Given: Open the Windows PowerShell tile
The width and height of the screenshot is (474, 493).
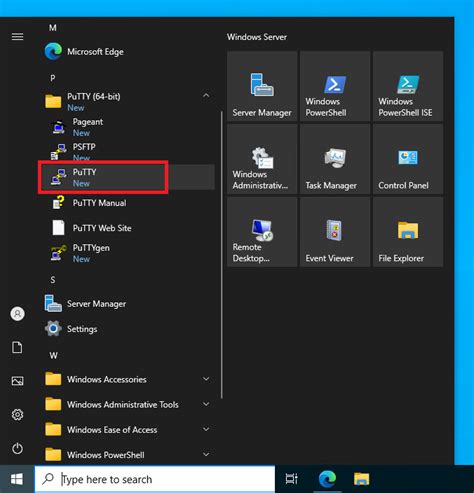Looking at the screenshot, I should (335, 86).
